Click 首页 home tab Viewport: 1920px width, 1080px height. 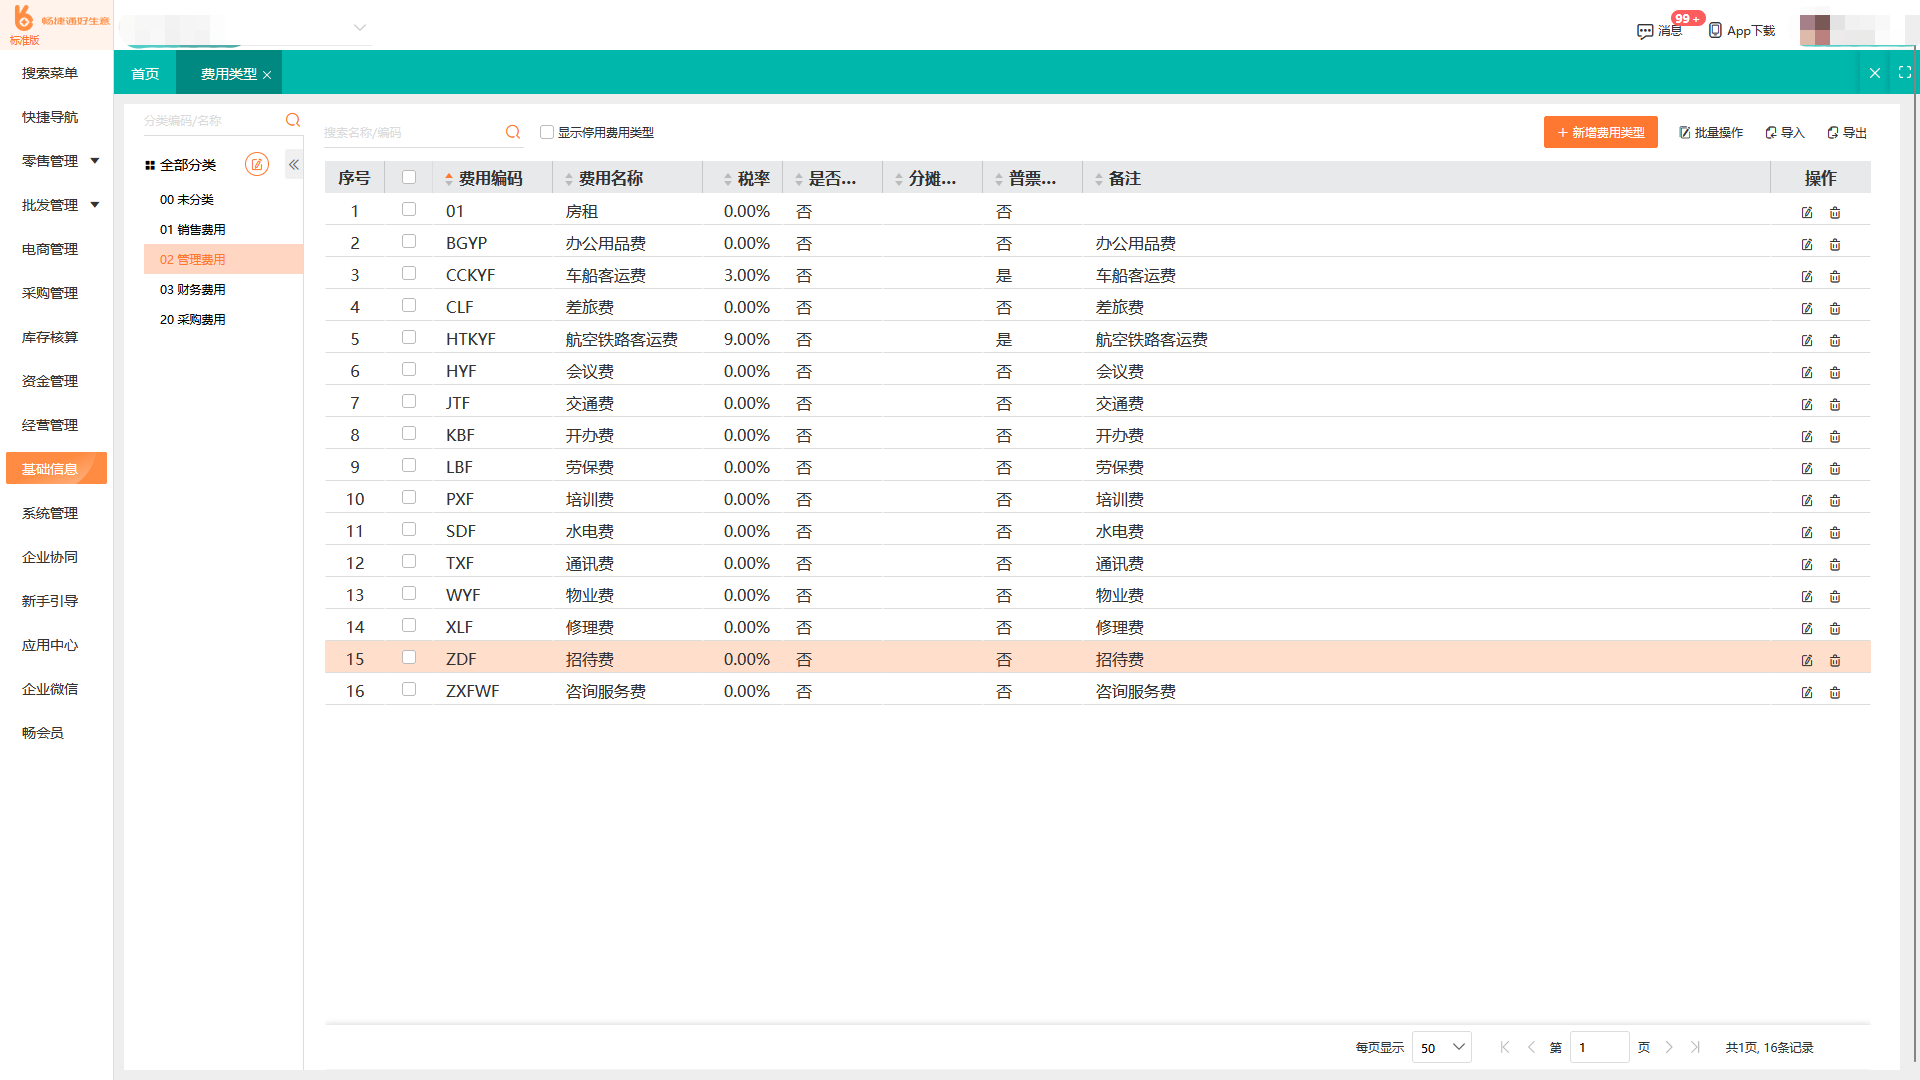(x=145, y=74)
